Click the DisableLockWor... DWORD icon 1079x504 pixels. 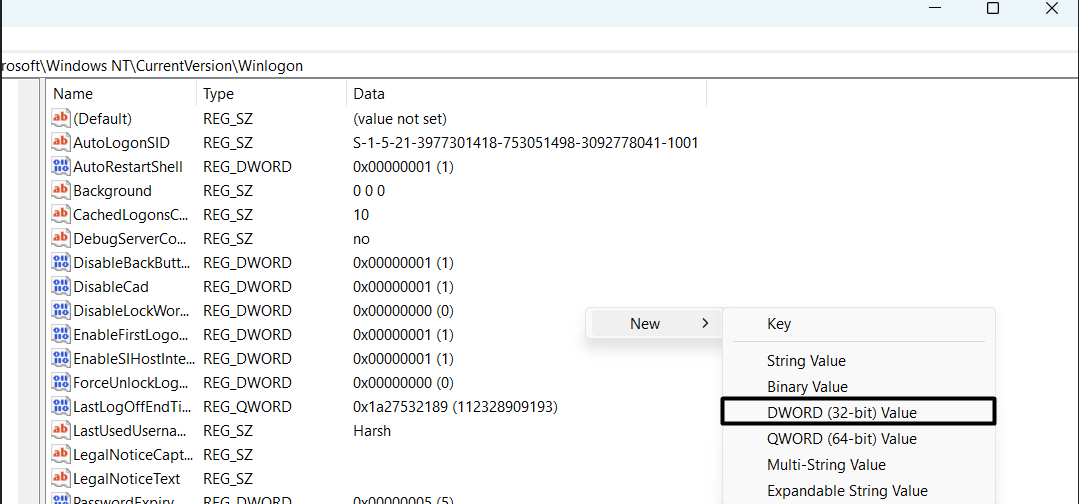click(61, 311)
